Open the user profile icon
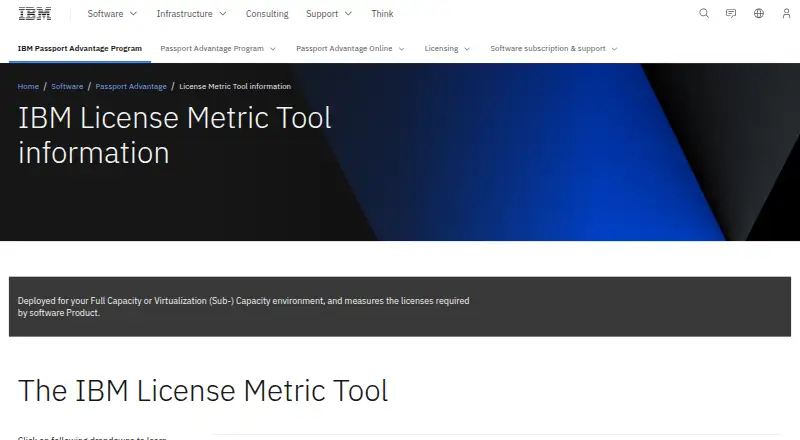The width and height of the screenshot is (800, 440). point(786,14)
